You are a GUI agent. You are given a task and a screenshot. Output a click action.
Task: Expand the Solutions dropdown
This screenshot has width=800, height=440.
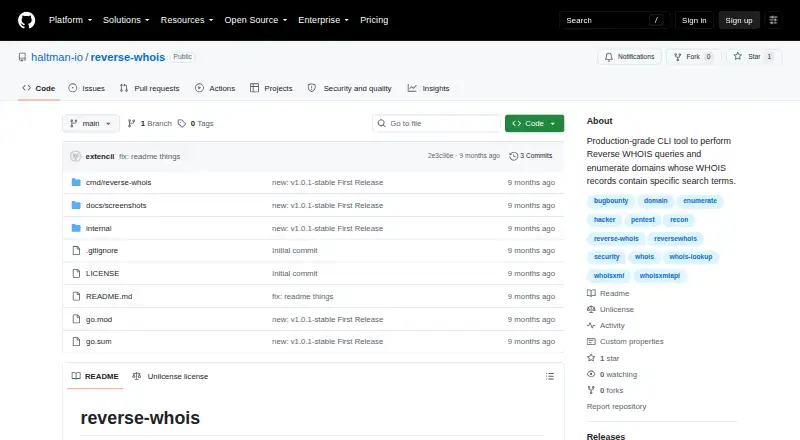(126, 20)
